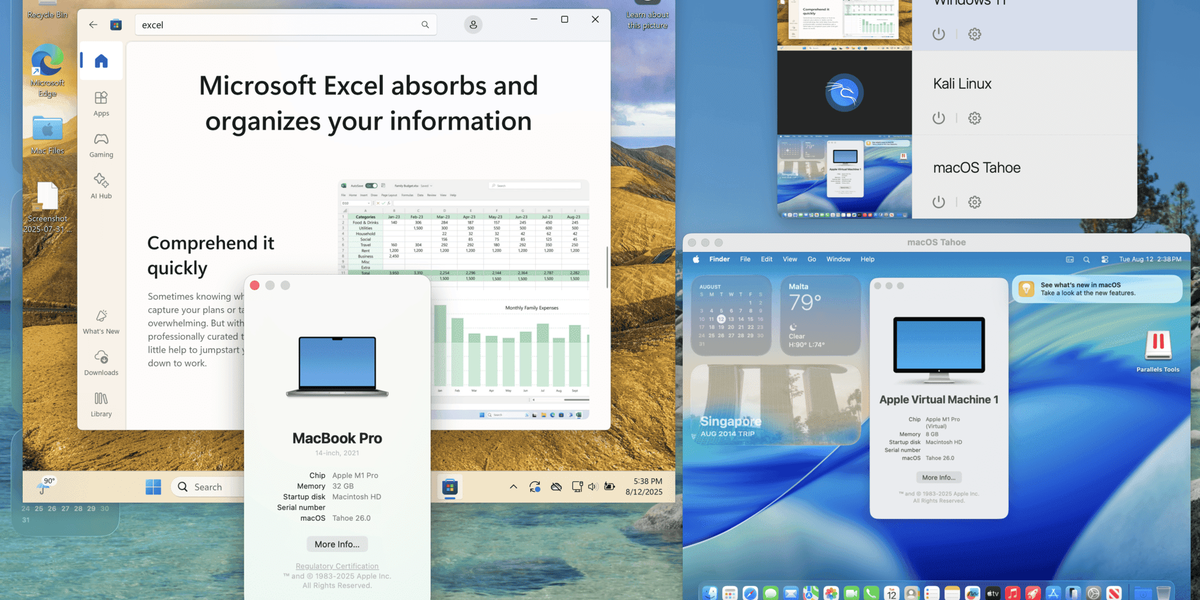Go back in Microsoft Store window
The width and height of the screenshot is (1200, 600).
coord(93,24)
